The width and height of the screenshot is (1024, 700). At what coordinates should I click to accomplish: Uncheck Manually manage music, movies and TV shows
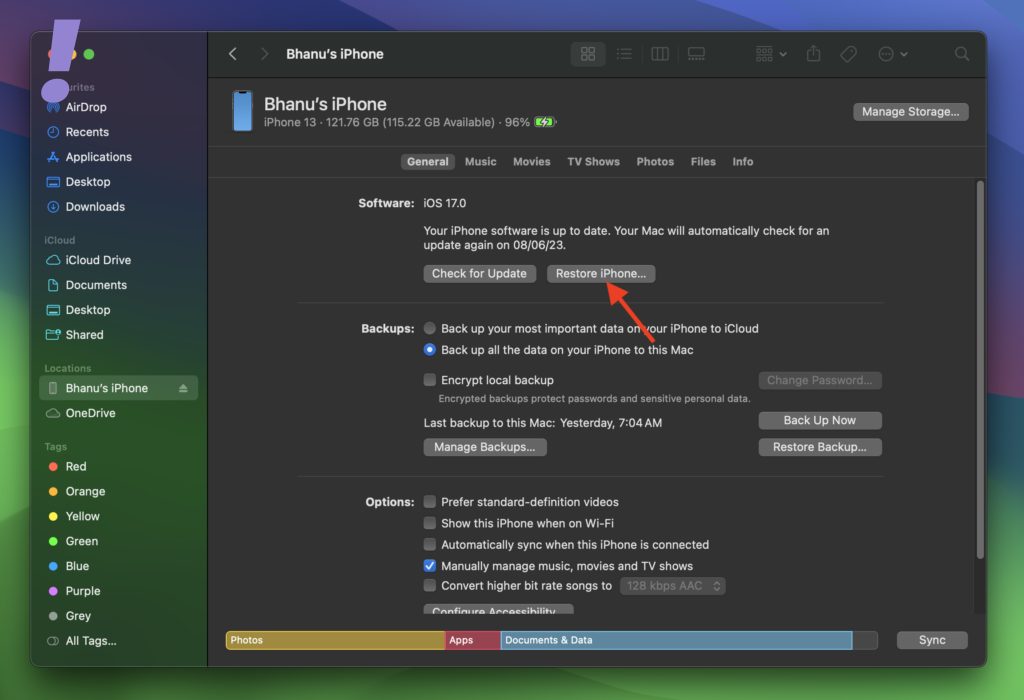430,566
